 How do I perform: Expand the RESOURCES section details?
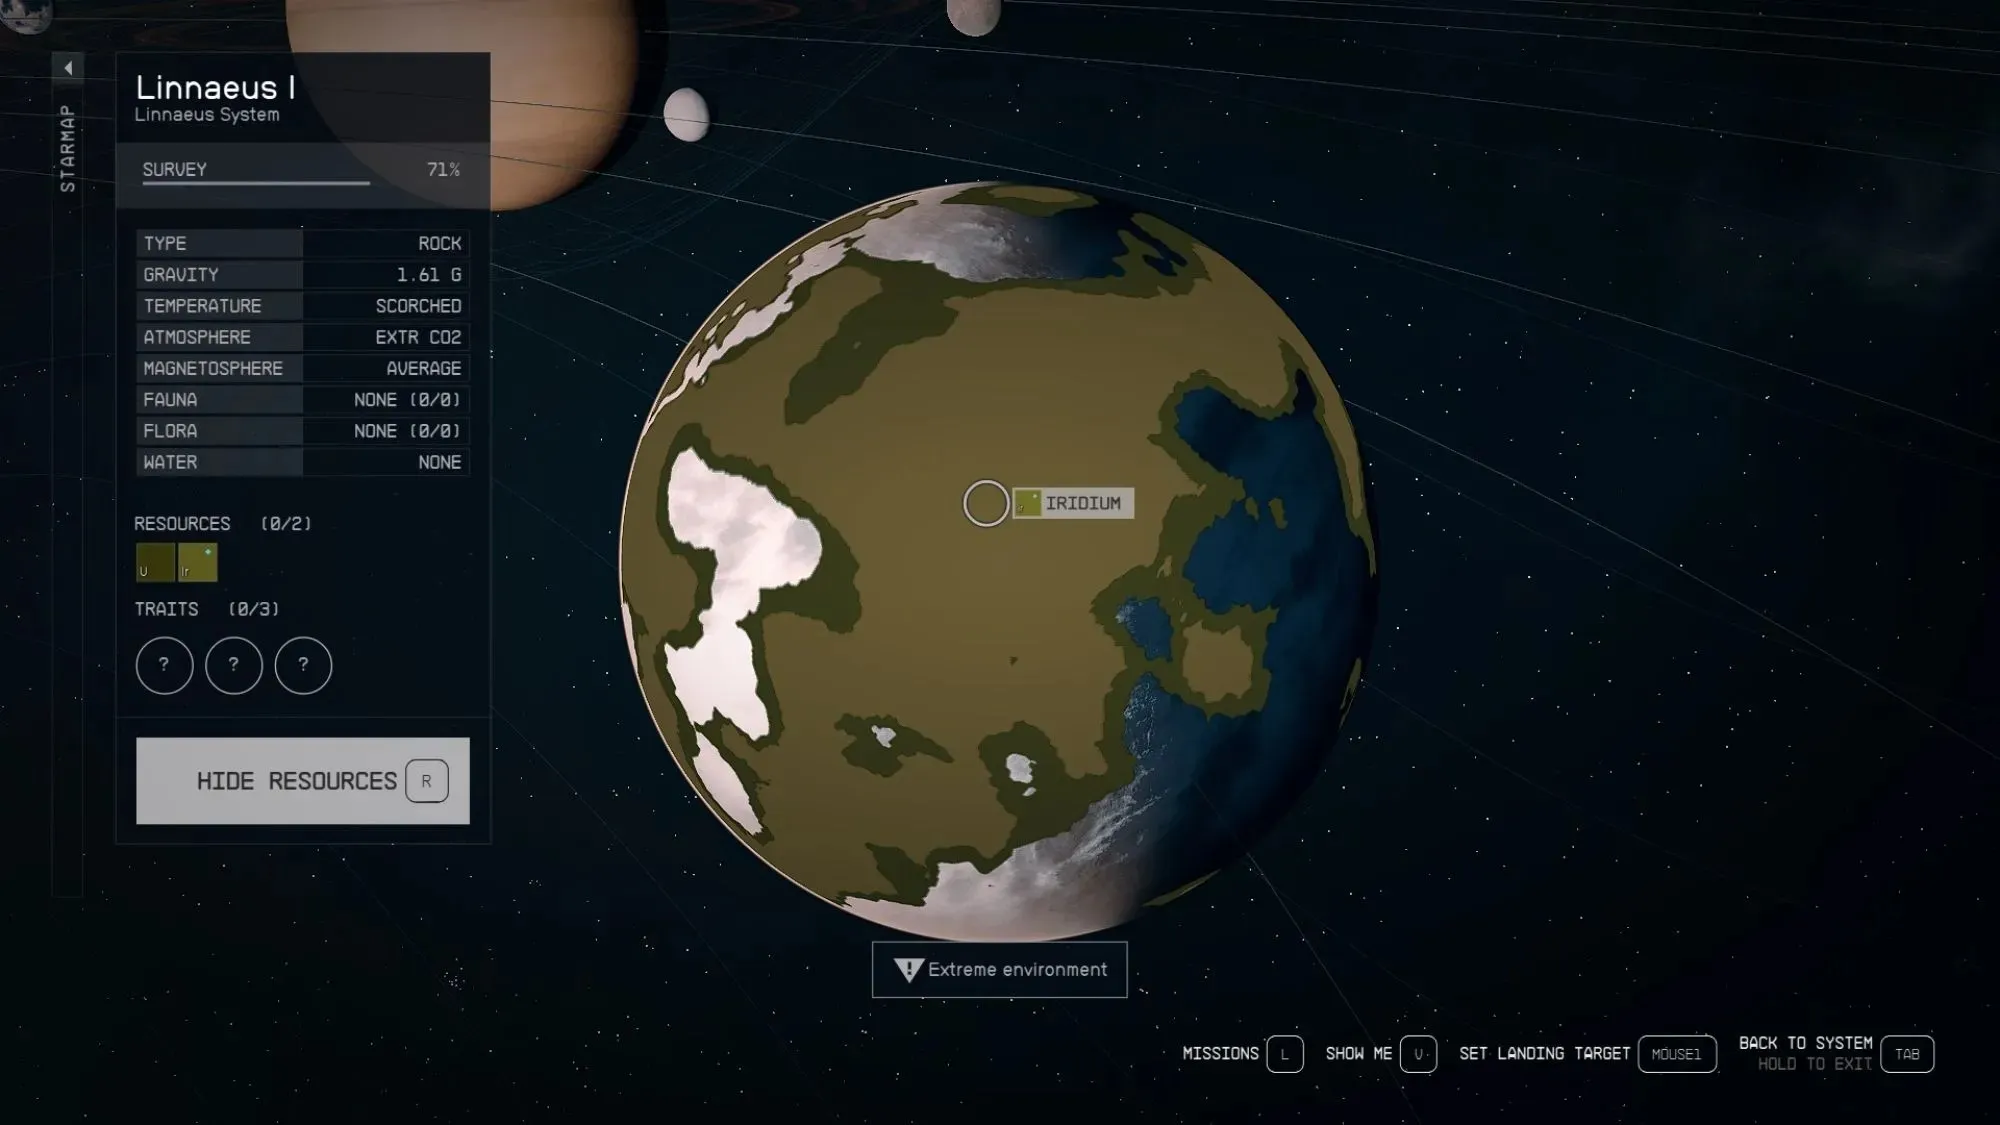point(181,522)
